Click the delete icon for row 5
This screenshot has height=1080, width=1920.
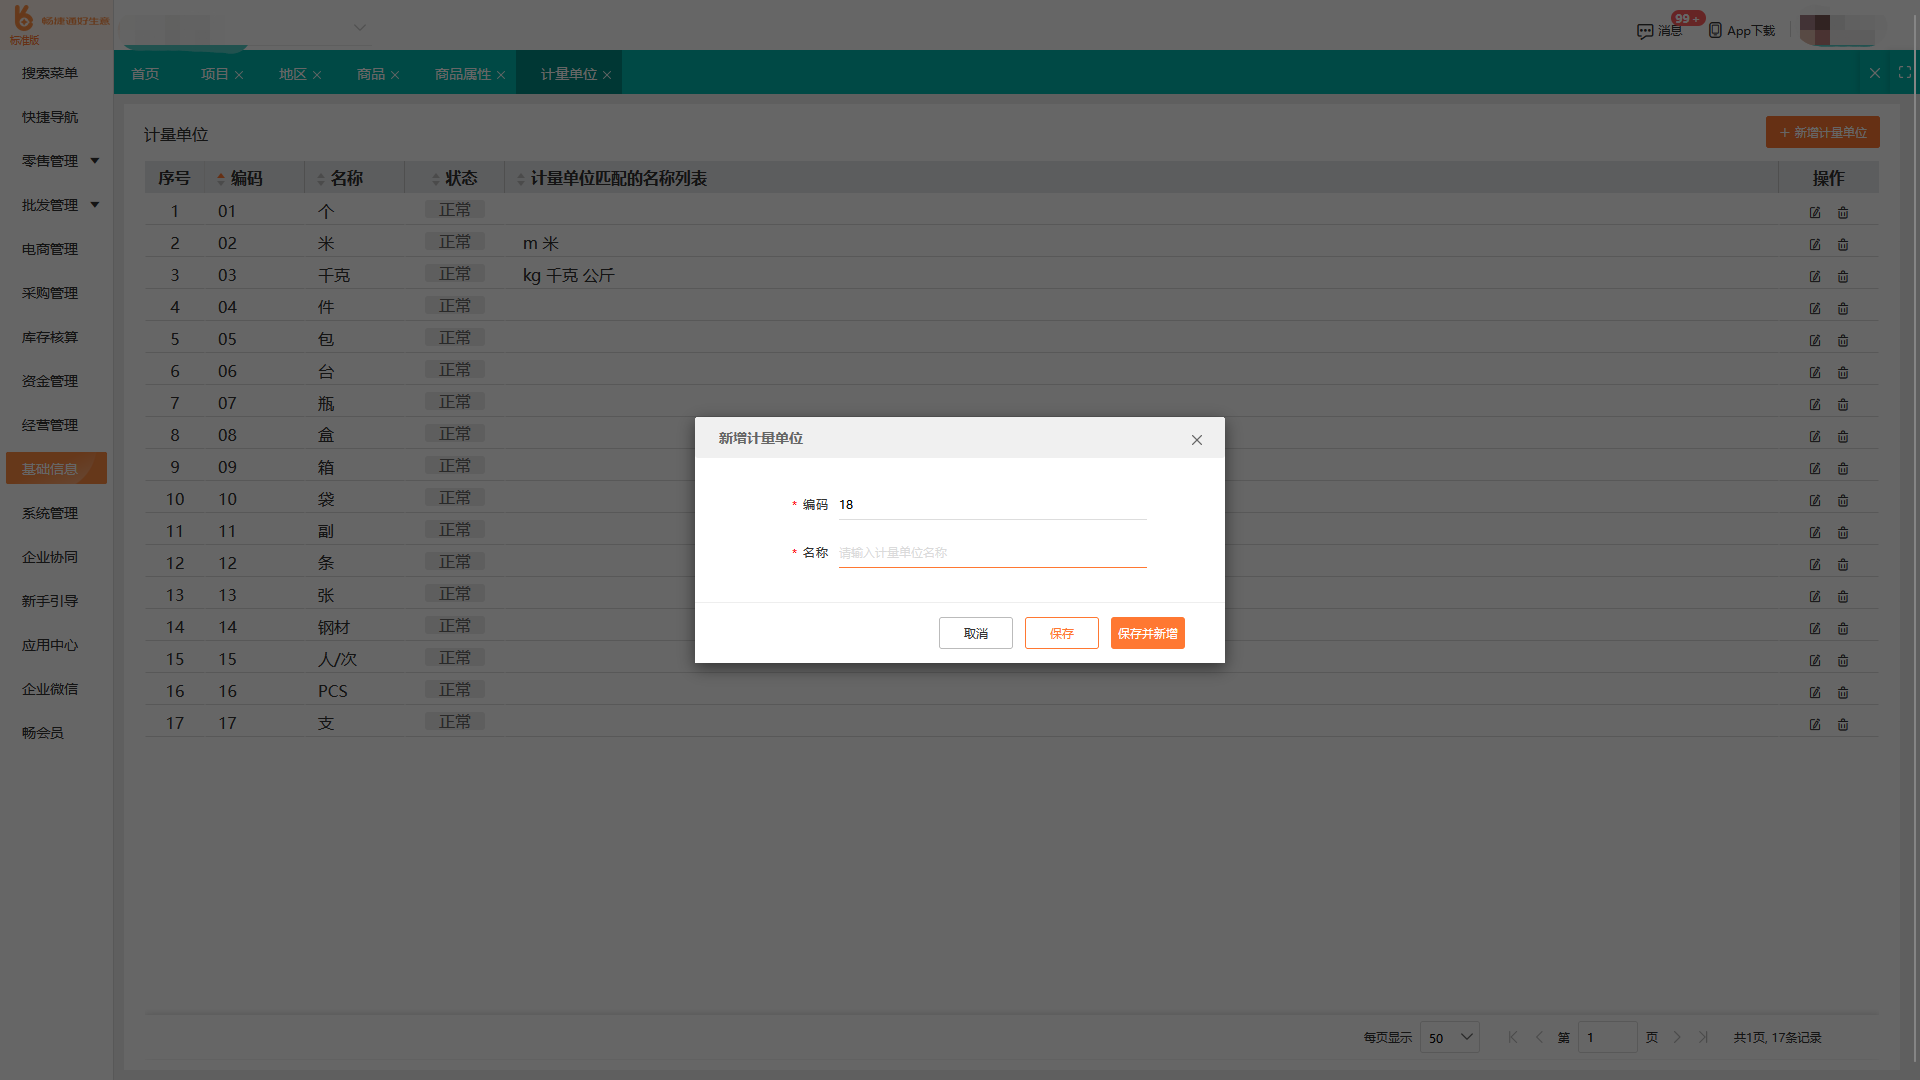click(1844, 340)
